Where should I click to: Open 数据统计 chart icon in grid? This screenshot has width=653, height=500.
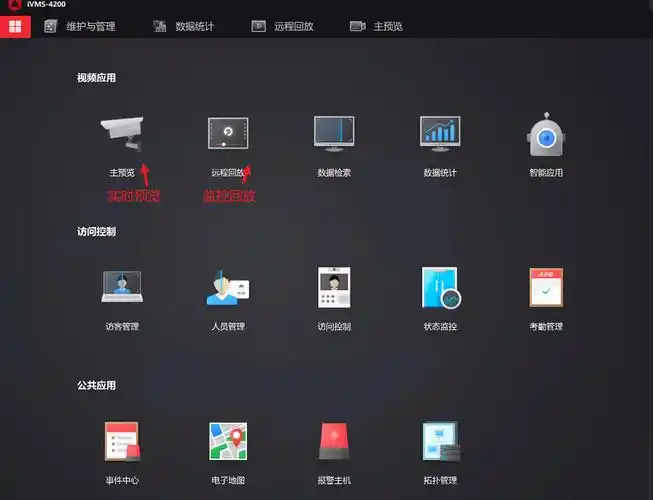coord(440,135)
